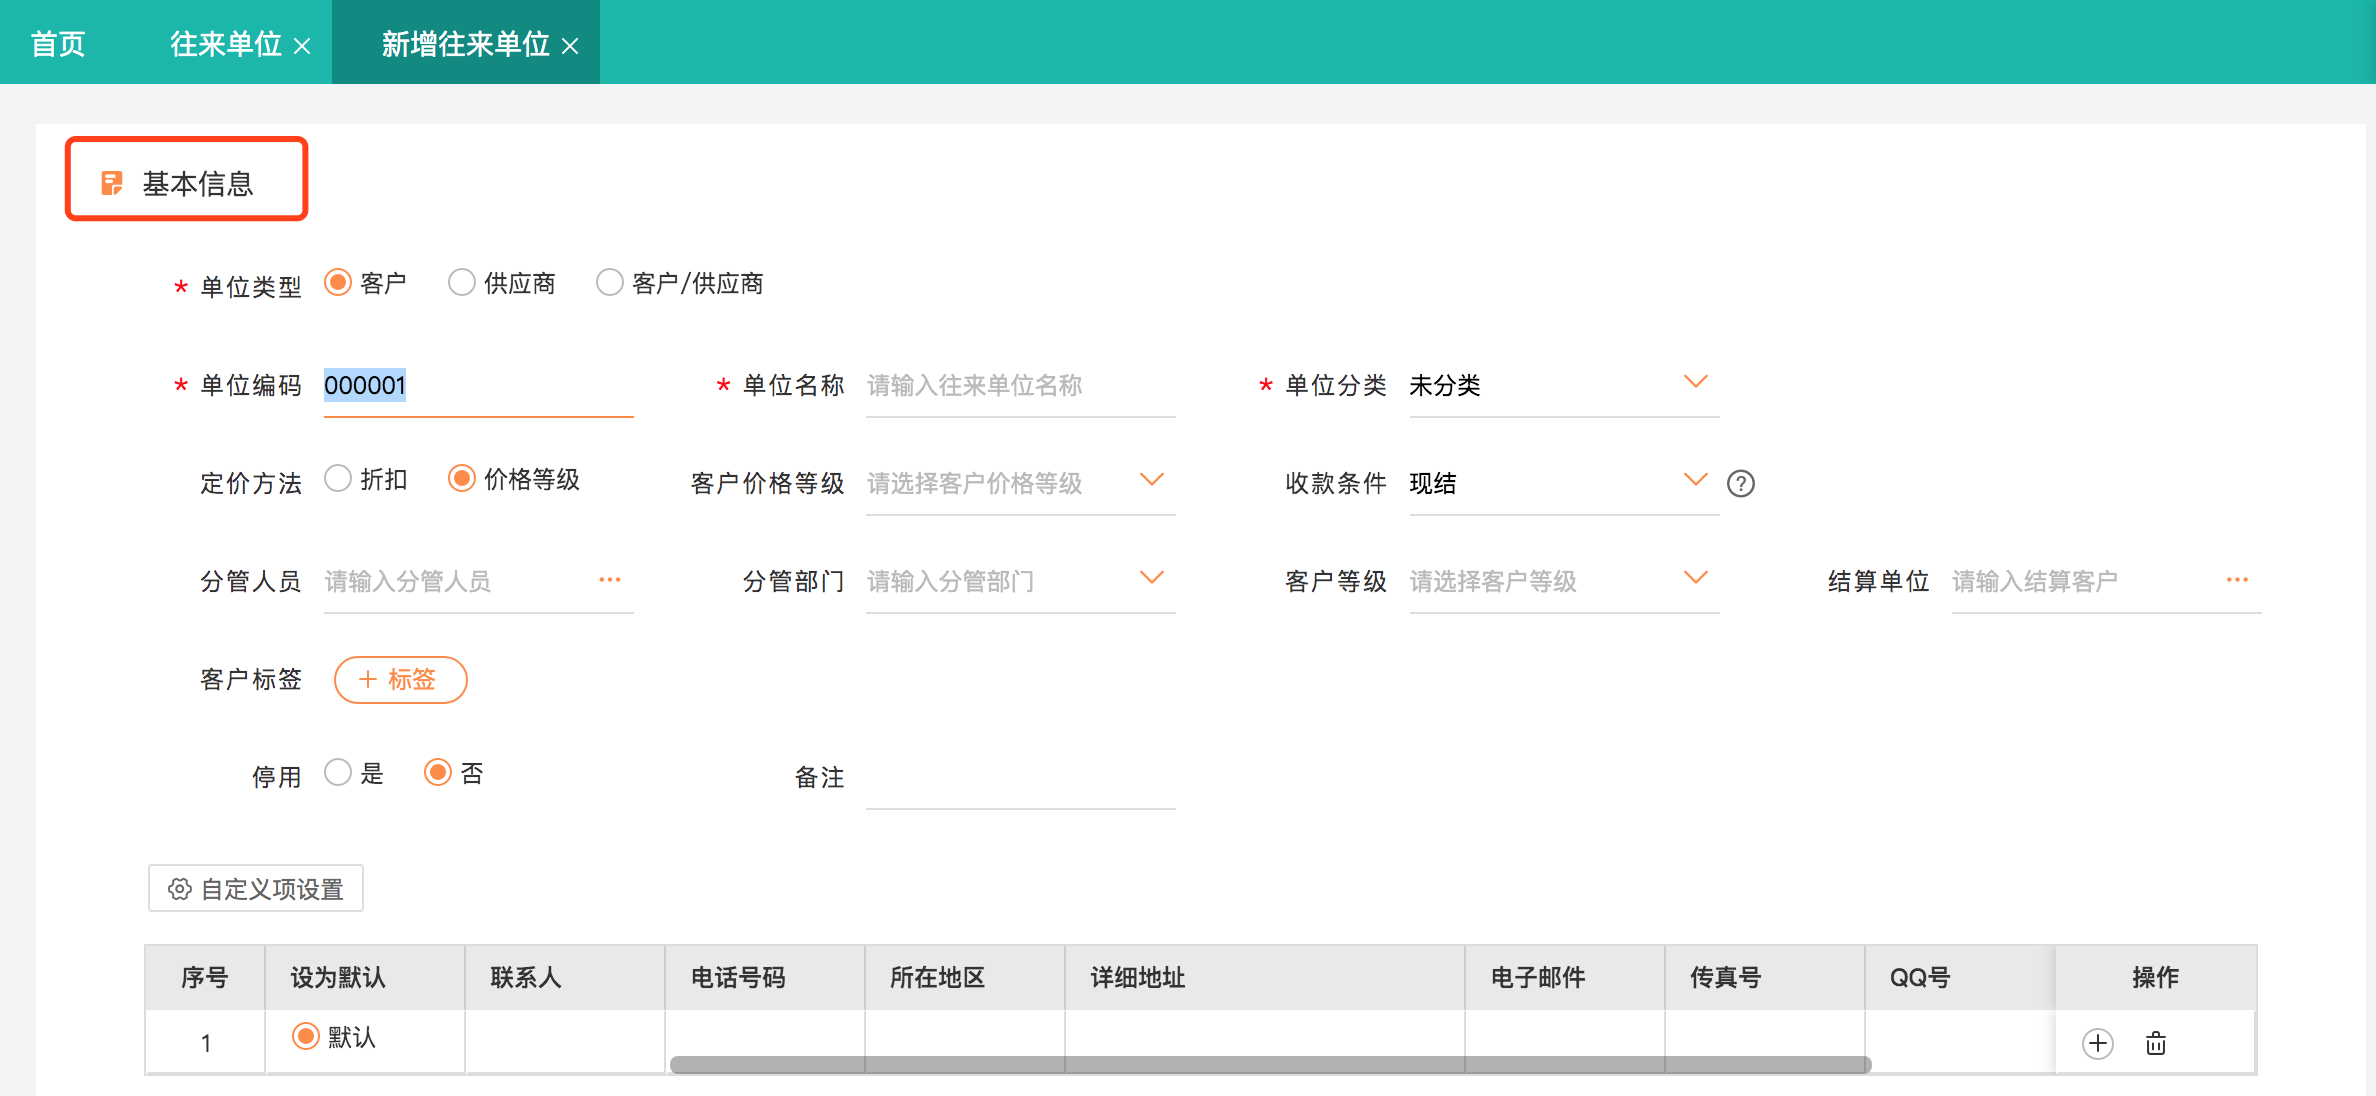This screenshot has height=1096, width=2376.
Task: Select 折扣 pricing method radio button
Action: tap(338, 482)
